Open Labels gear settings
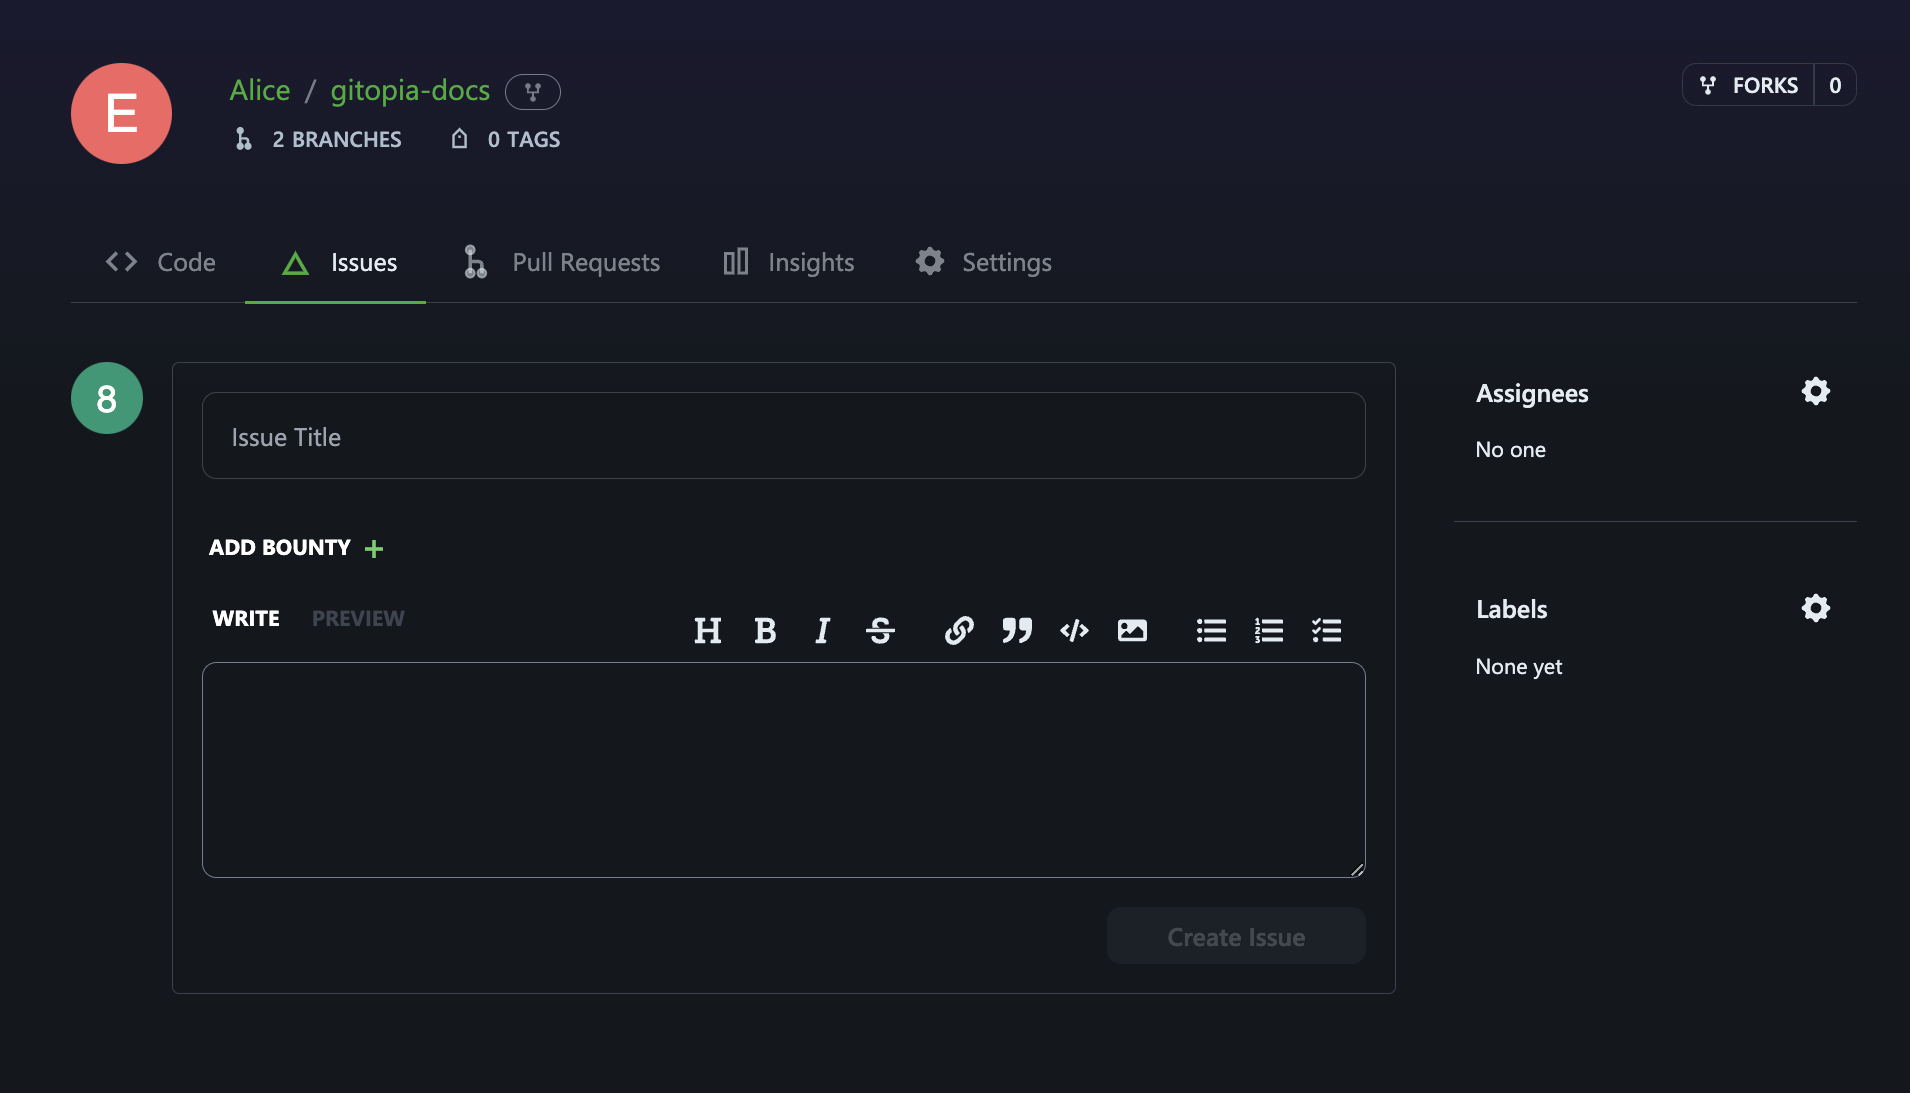The height and width of the screenshot is (1093, 1910). [x=1815, y=608]
